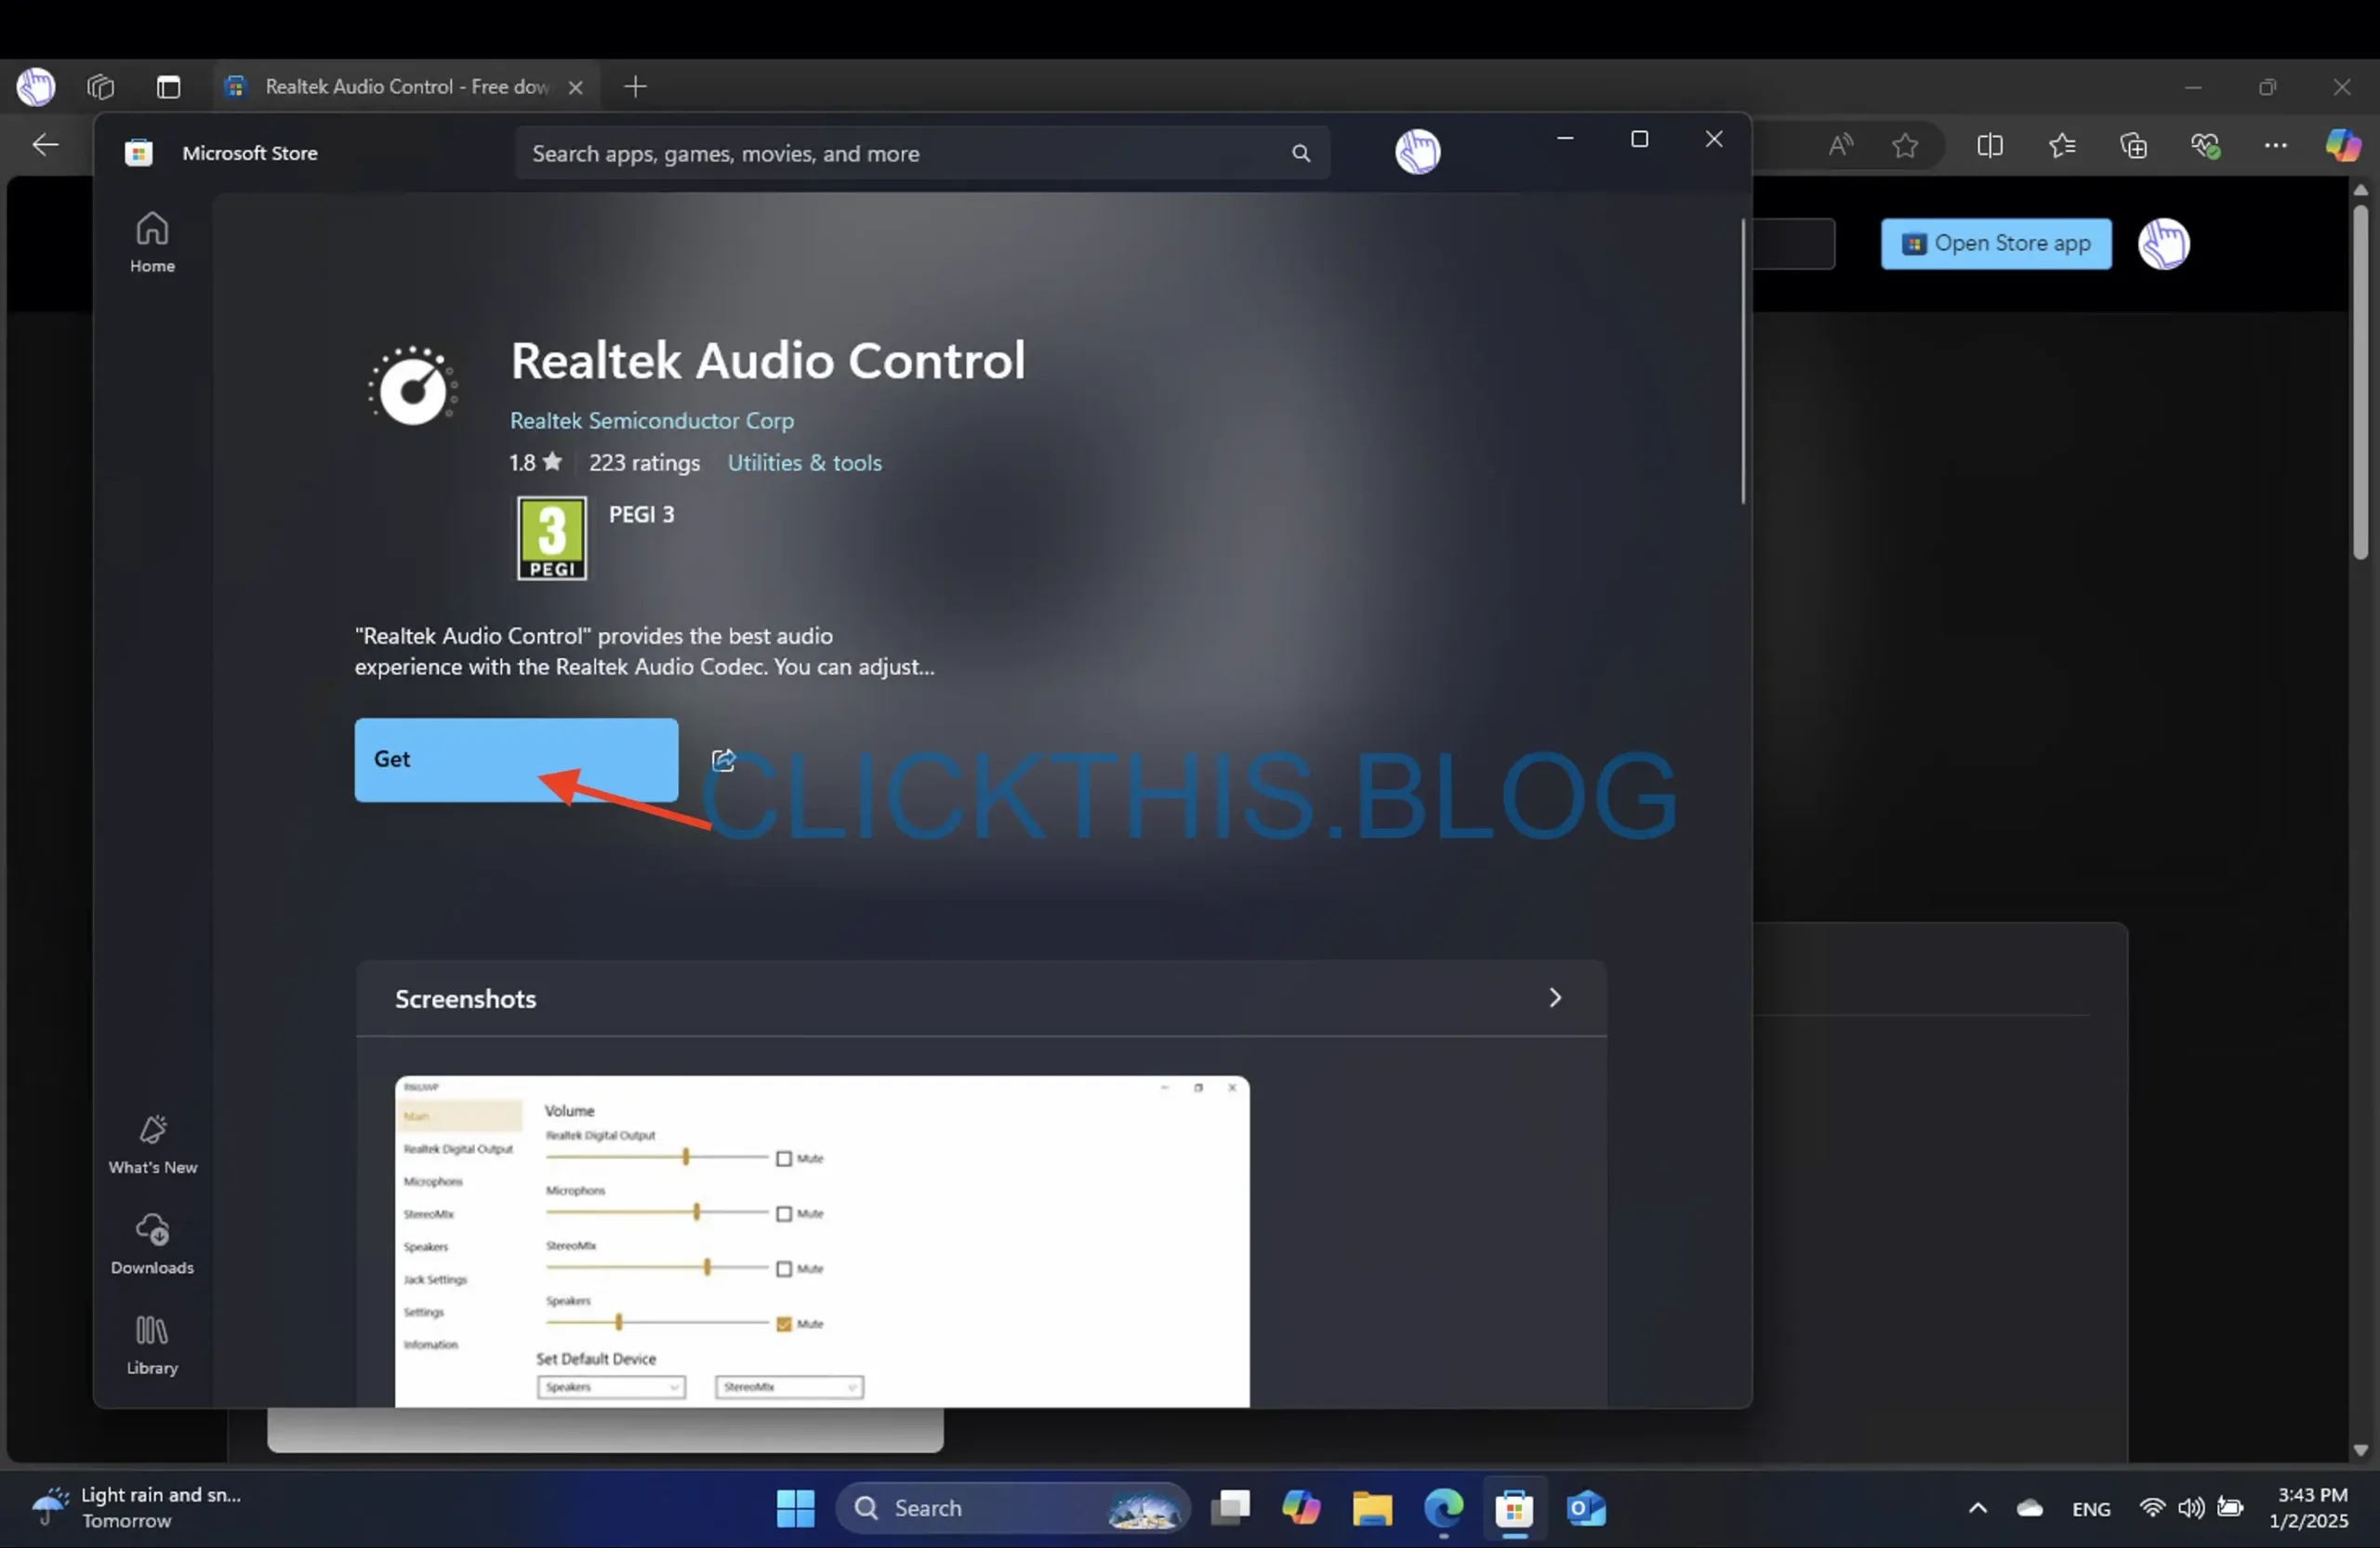Click Edge browser profile avatar
Screen dimensions: 2380x1548
click(x=36, y=87)
